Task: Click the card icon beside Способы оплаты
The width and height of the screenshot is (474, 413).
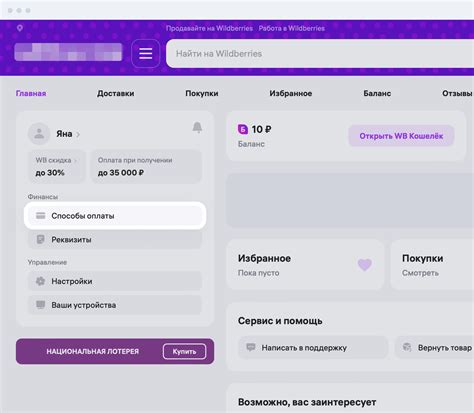Action: (41, 216)
